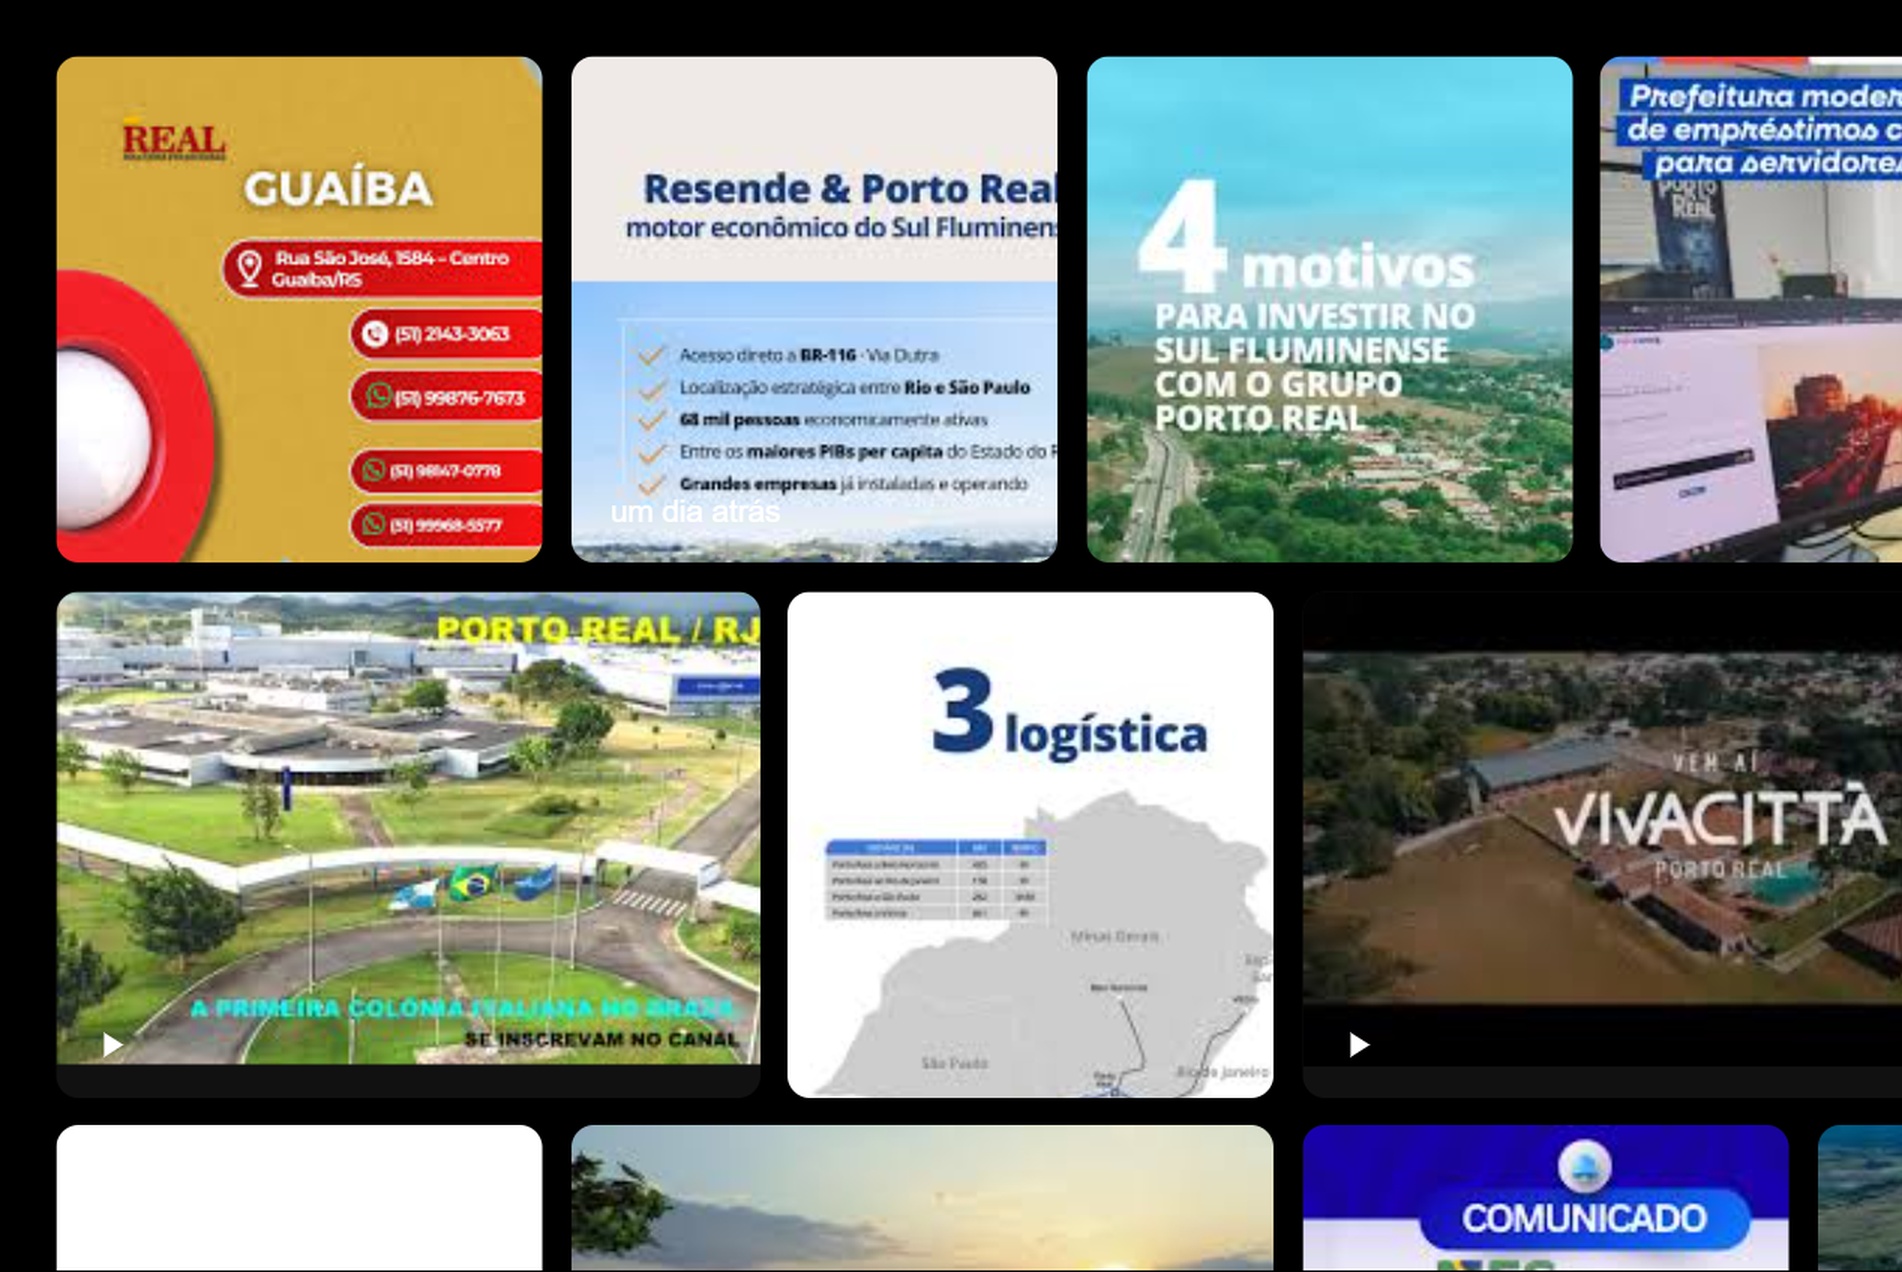
Task: Open the Resende & Porto Real image
Action: point(813,310)
